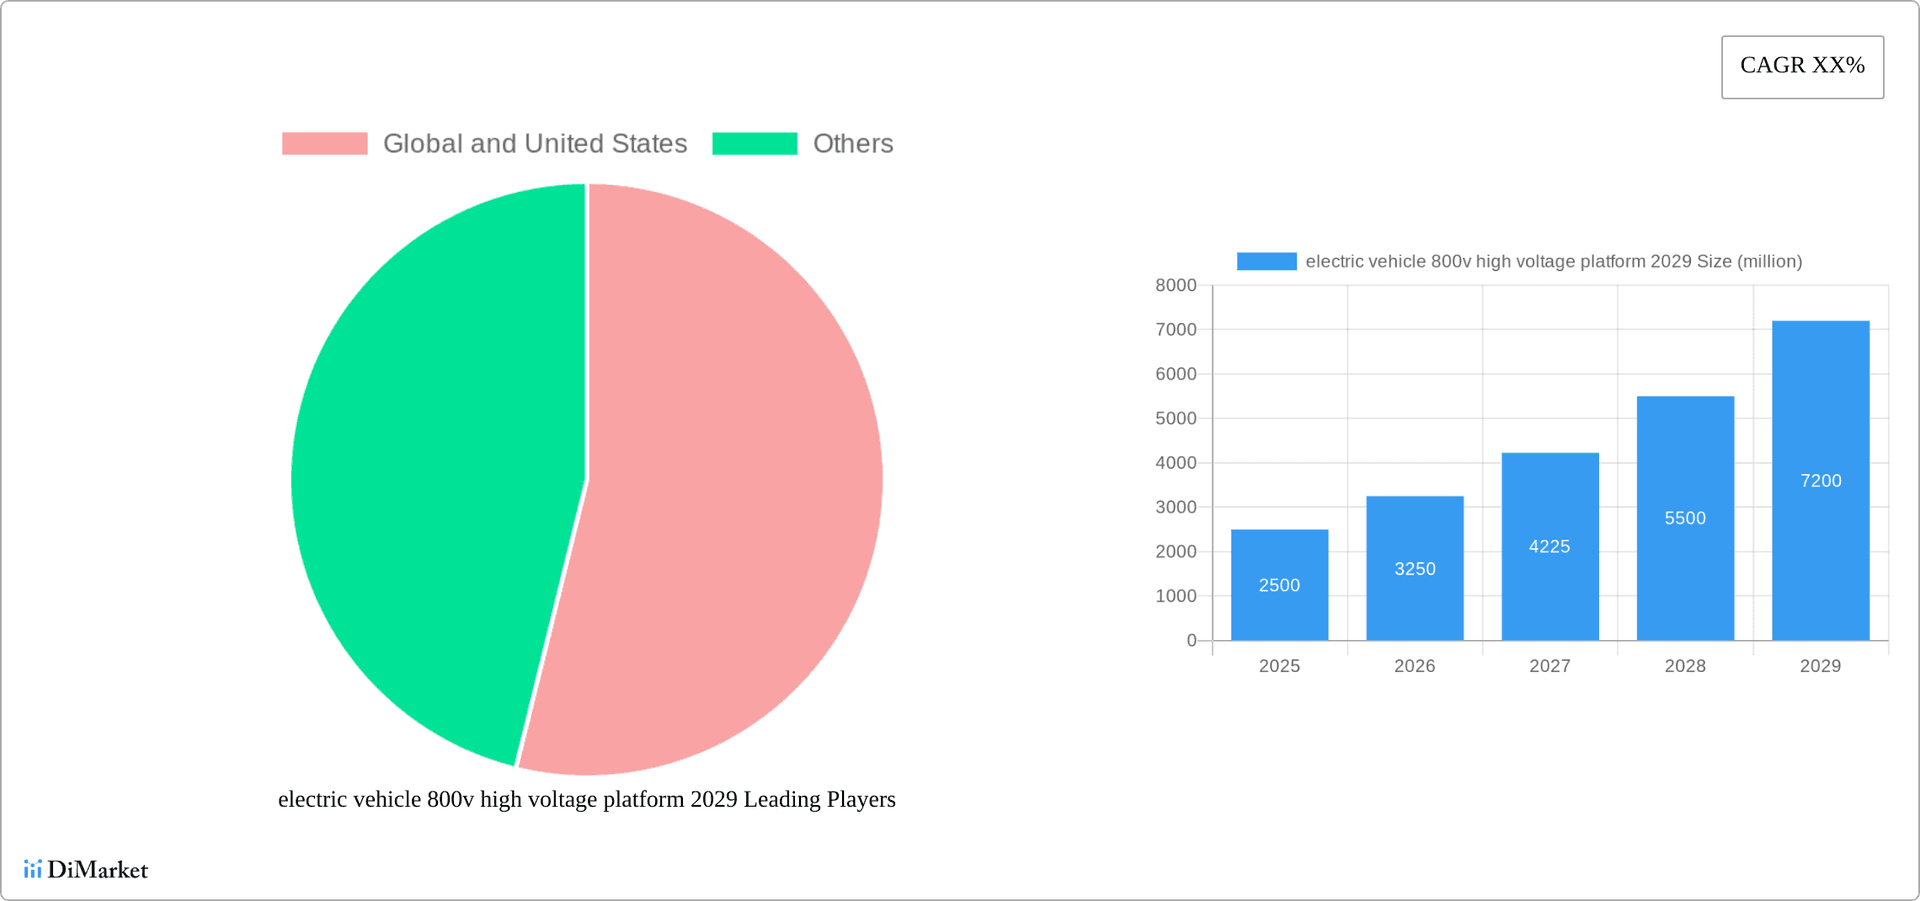Viewport: 1920px width, 901px height.
Task: Select the green legend swatch for Others
Action: 753,143
